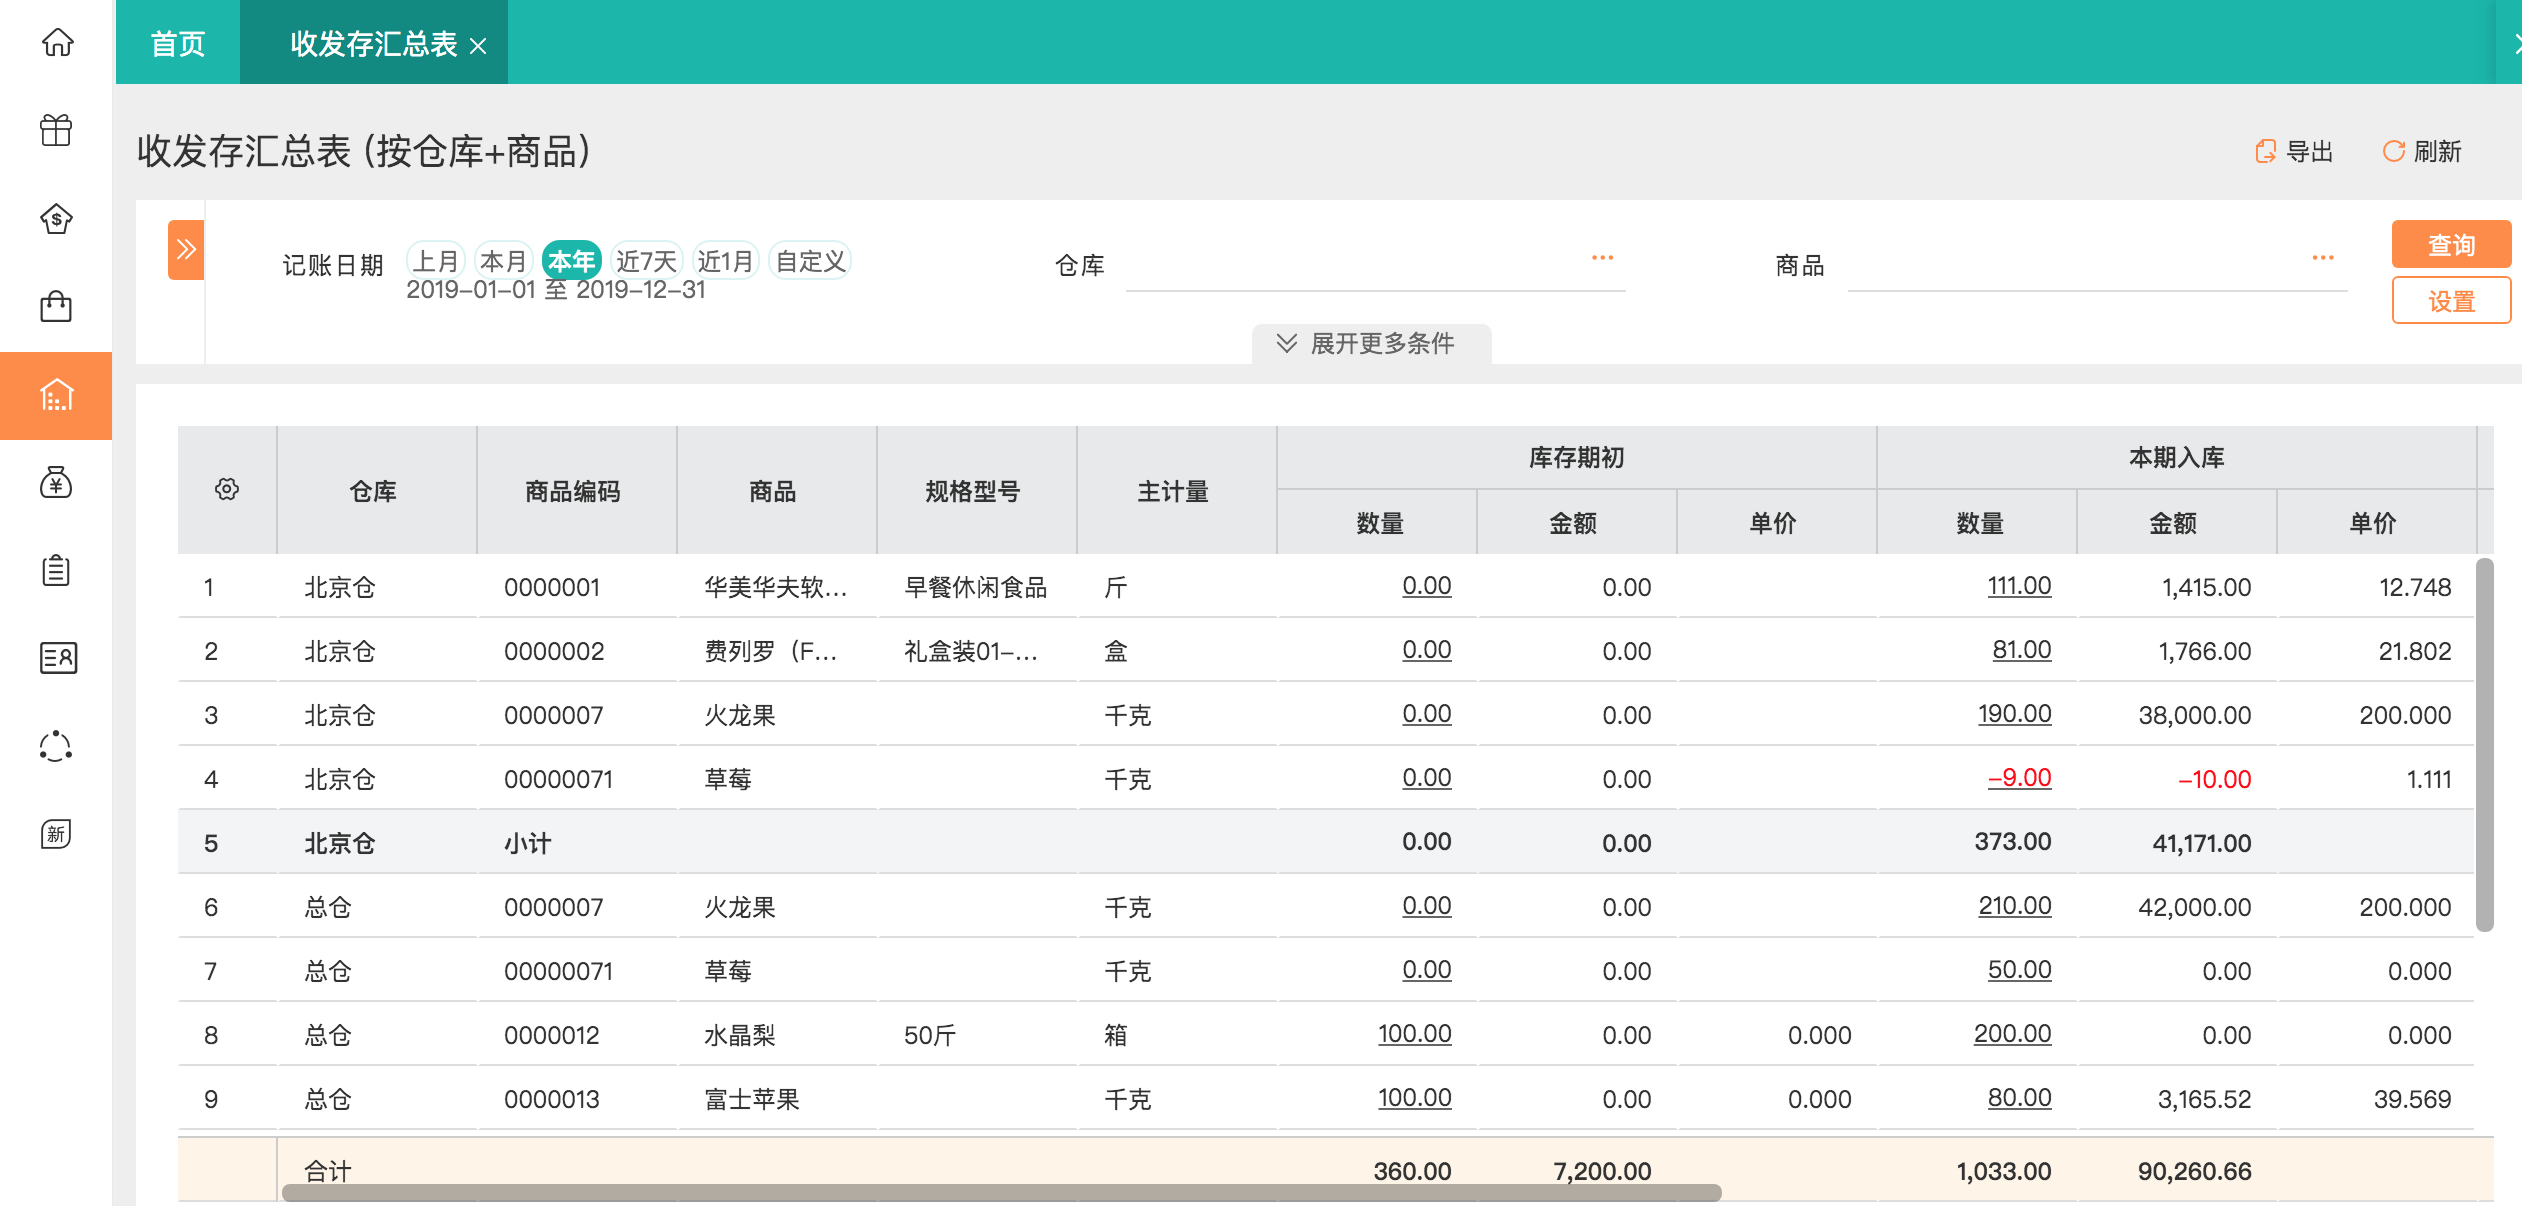Click the home/首页 sidebar icon
This screenshot has height=1206, width=2522.
point(56,42)
